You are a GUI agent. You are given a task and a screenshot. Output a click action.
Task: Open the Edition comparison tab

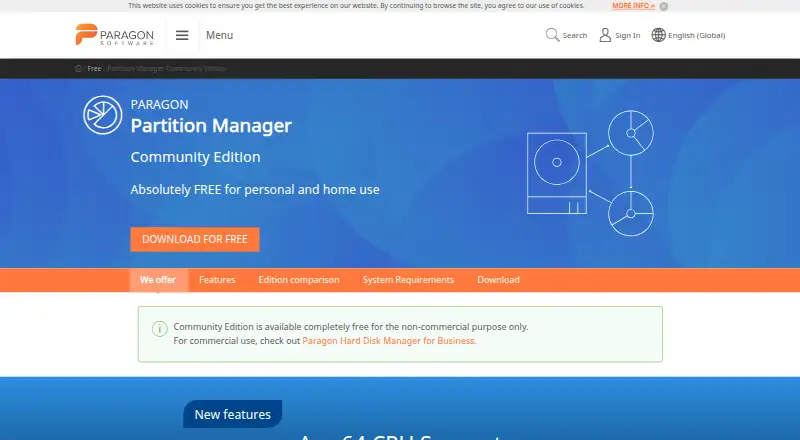[299, 280]
